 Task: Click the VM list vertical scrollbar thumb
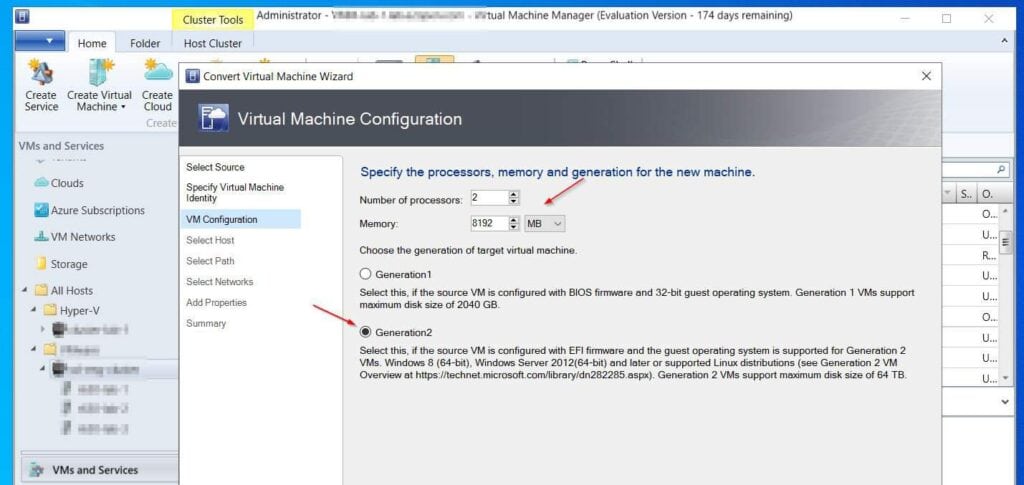pos(1006,240)
